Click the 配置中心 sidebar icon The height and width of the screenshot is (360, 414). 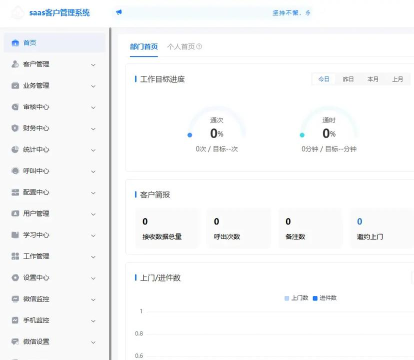[x=15, y=192]
